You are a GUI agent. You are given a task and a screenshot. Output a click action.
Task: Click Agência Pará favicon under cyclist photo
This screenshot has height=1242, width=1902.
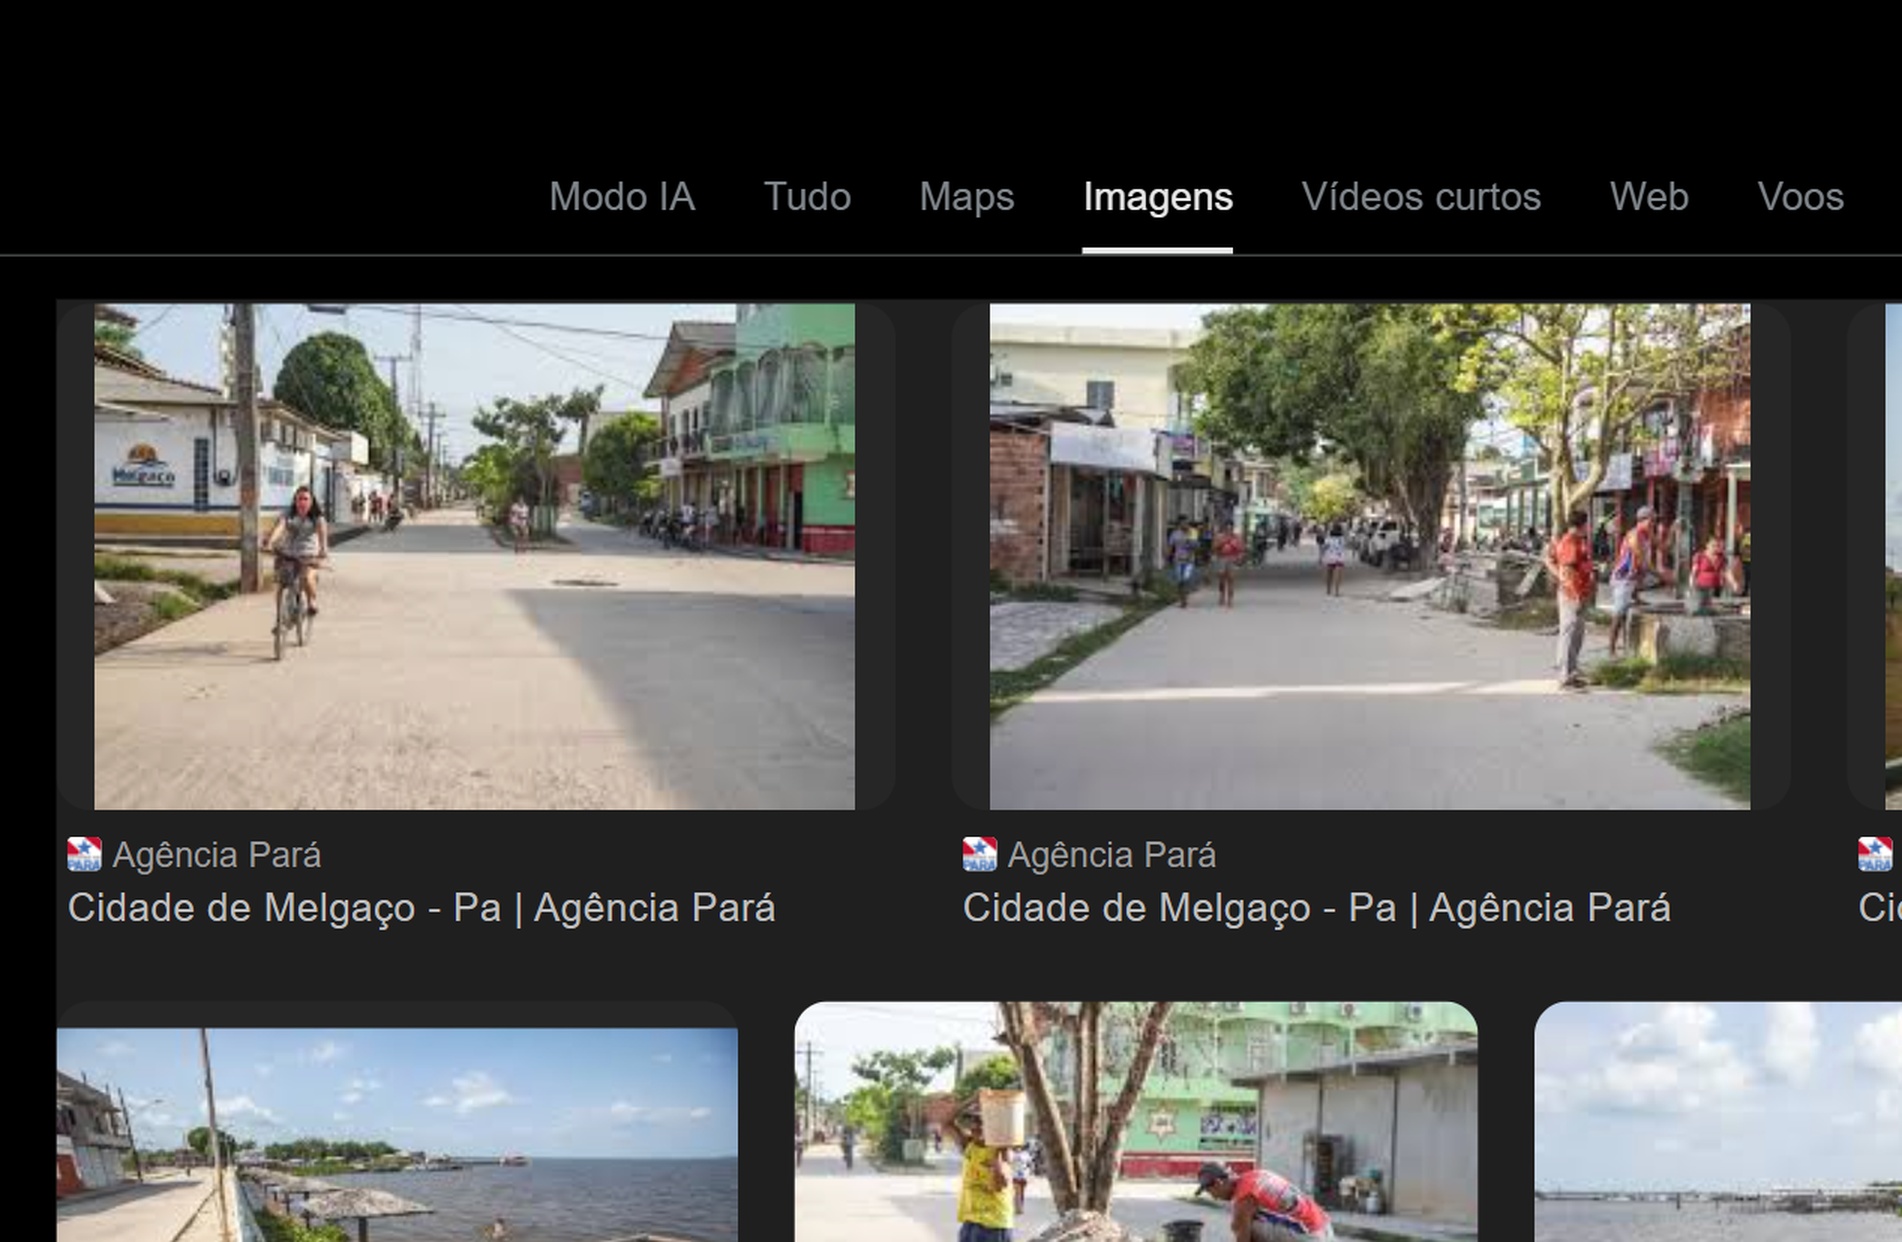click(84, 855)
